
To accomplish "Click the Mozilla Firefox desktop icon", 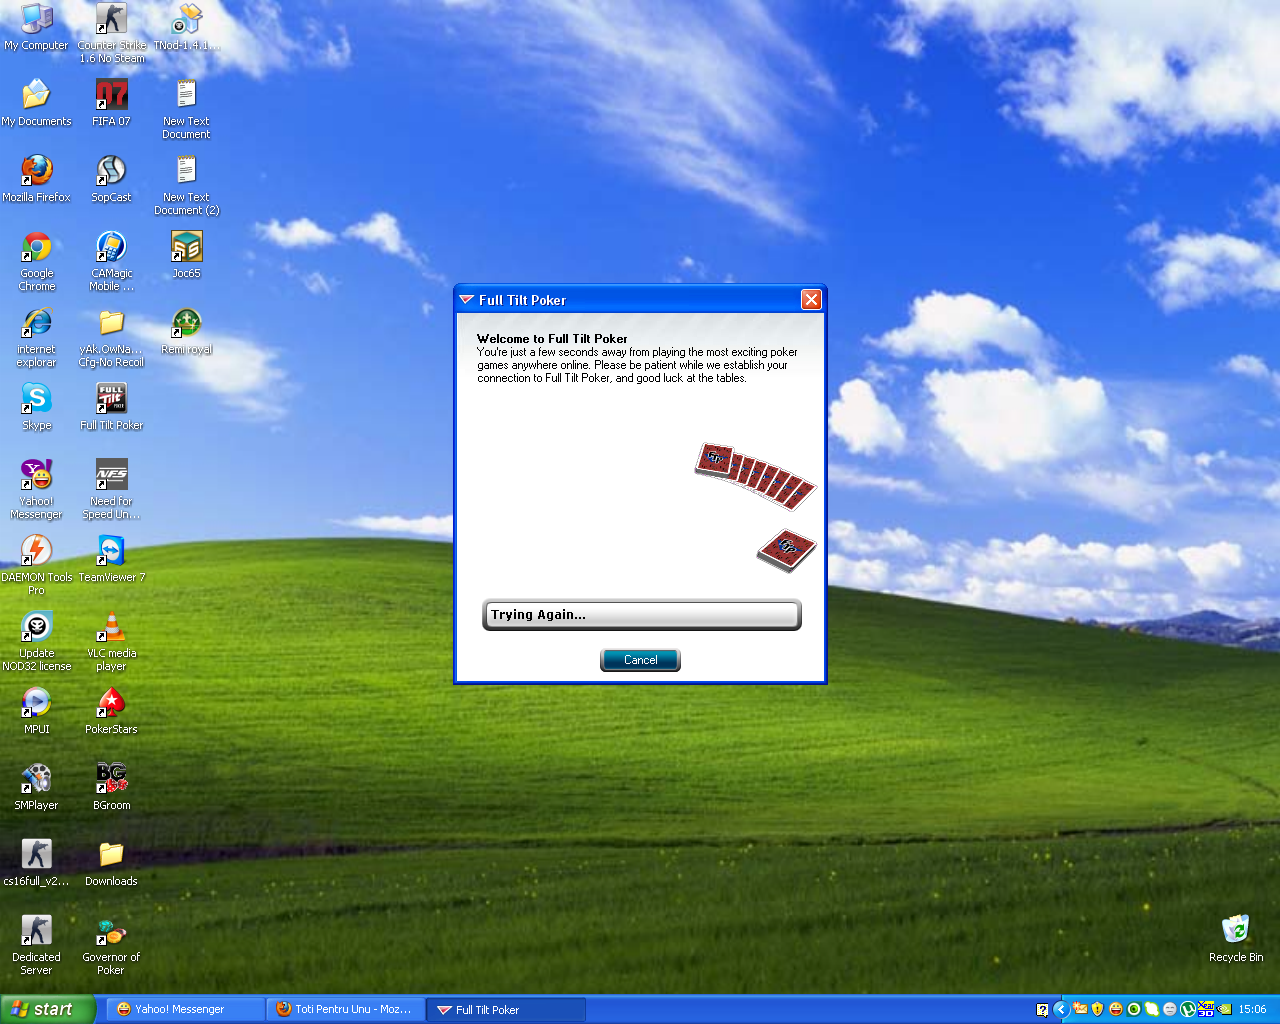I will coord(37,171).
